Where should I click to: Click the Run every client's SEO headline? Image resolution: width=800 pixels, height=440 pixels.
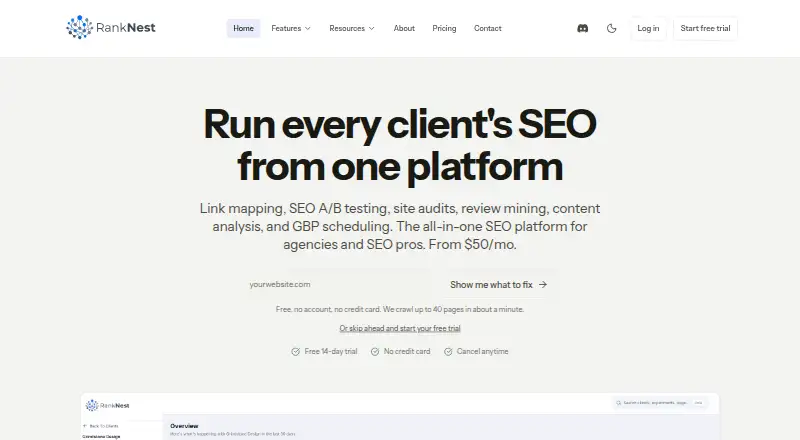(400, 145)
